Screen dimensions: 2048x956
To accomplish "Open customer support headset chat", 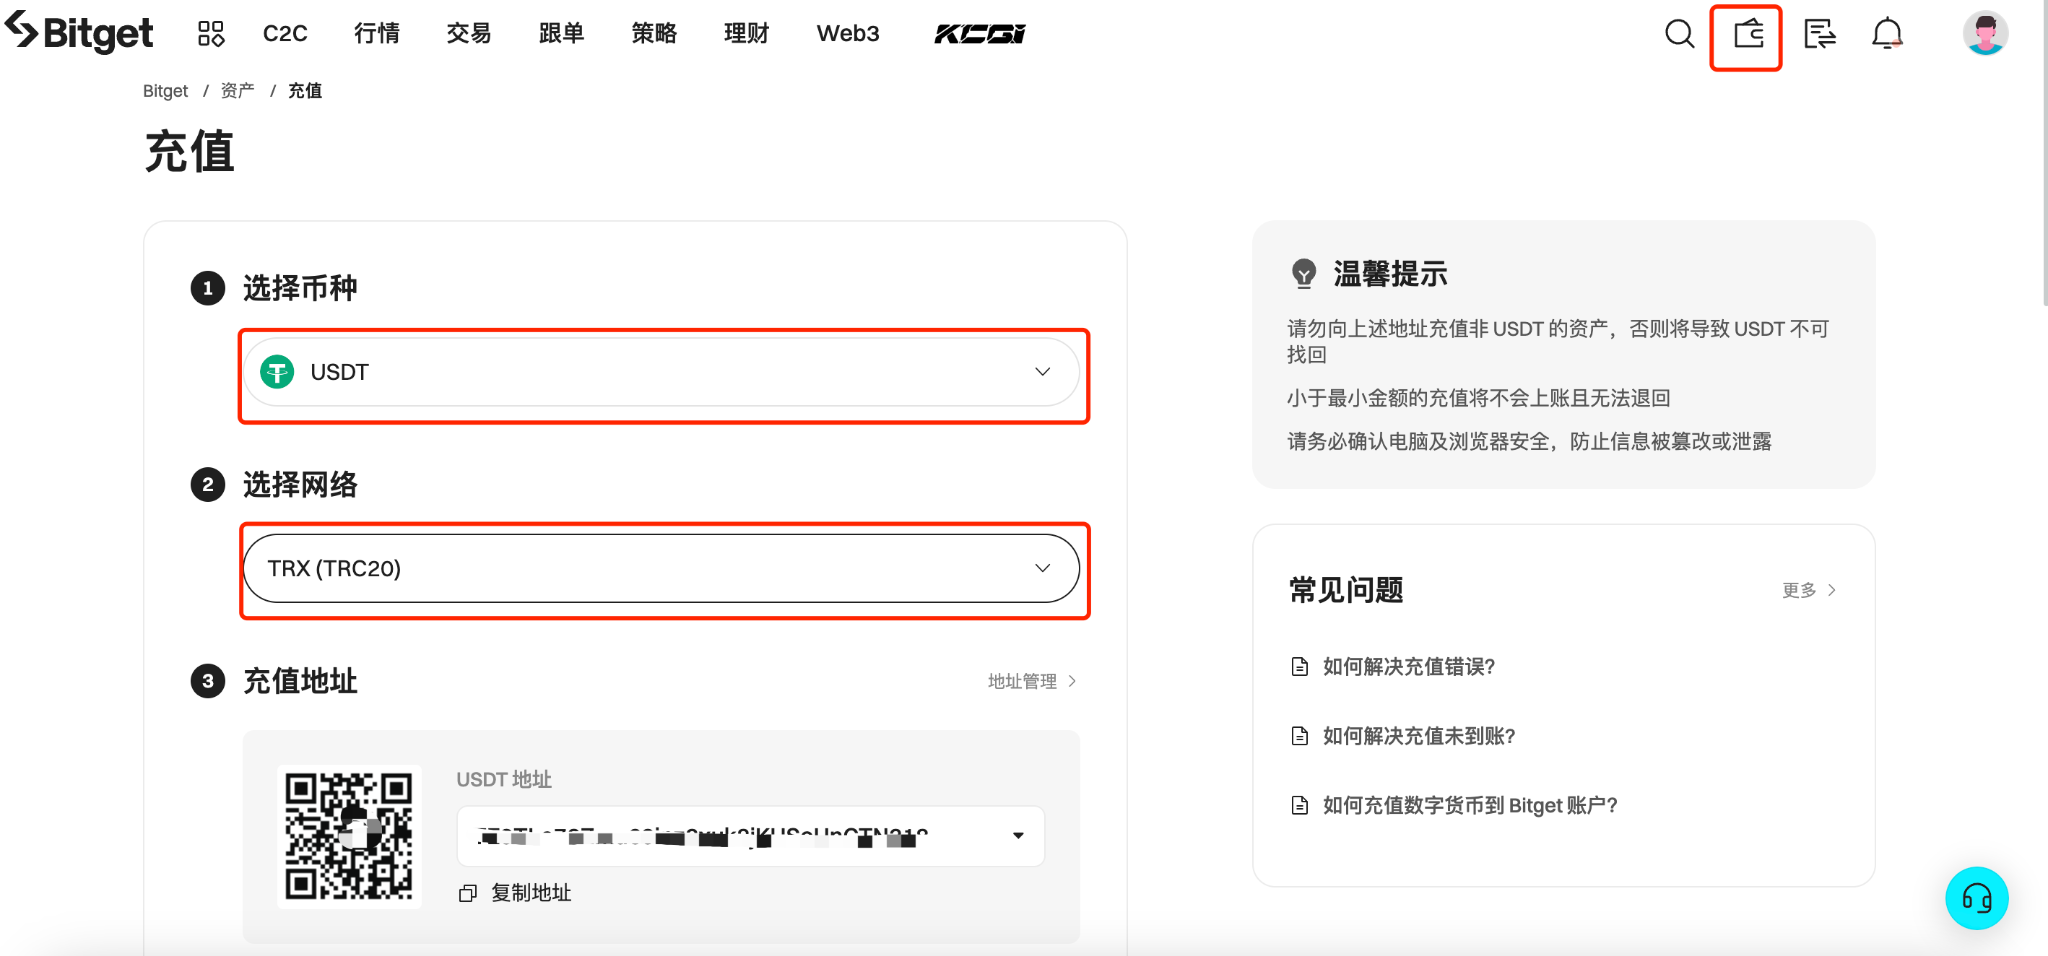I will click(x=1976, y=898).
